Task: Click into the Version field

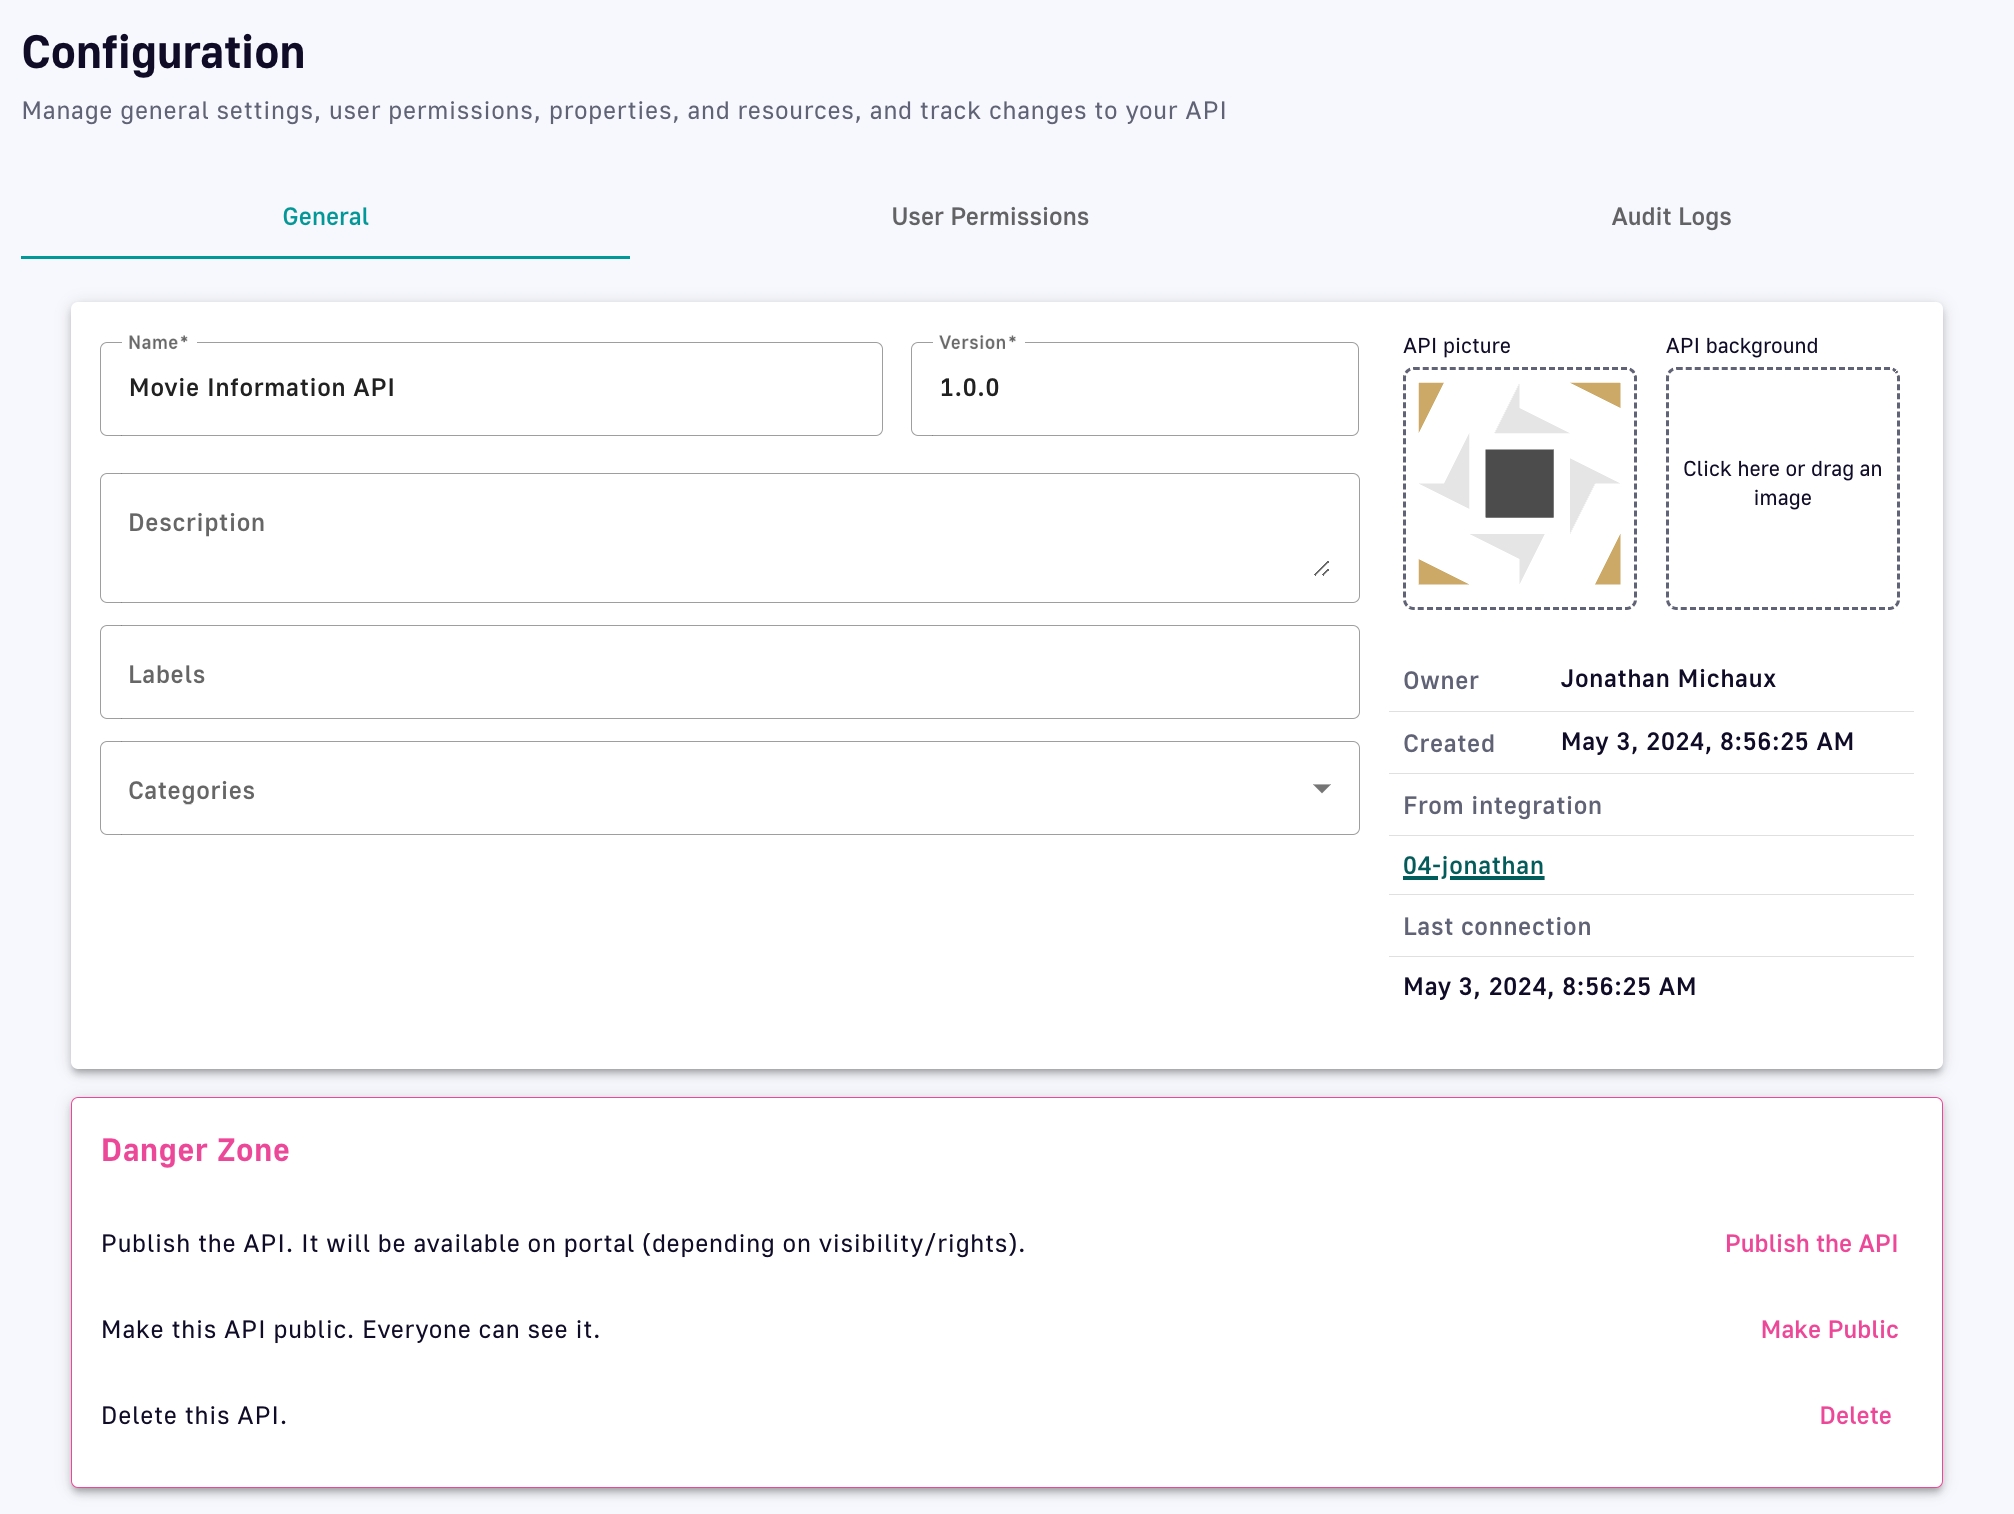Action: [1133, 388]
